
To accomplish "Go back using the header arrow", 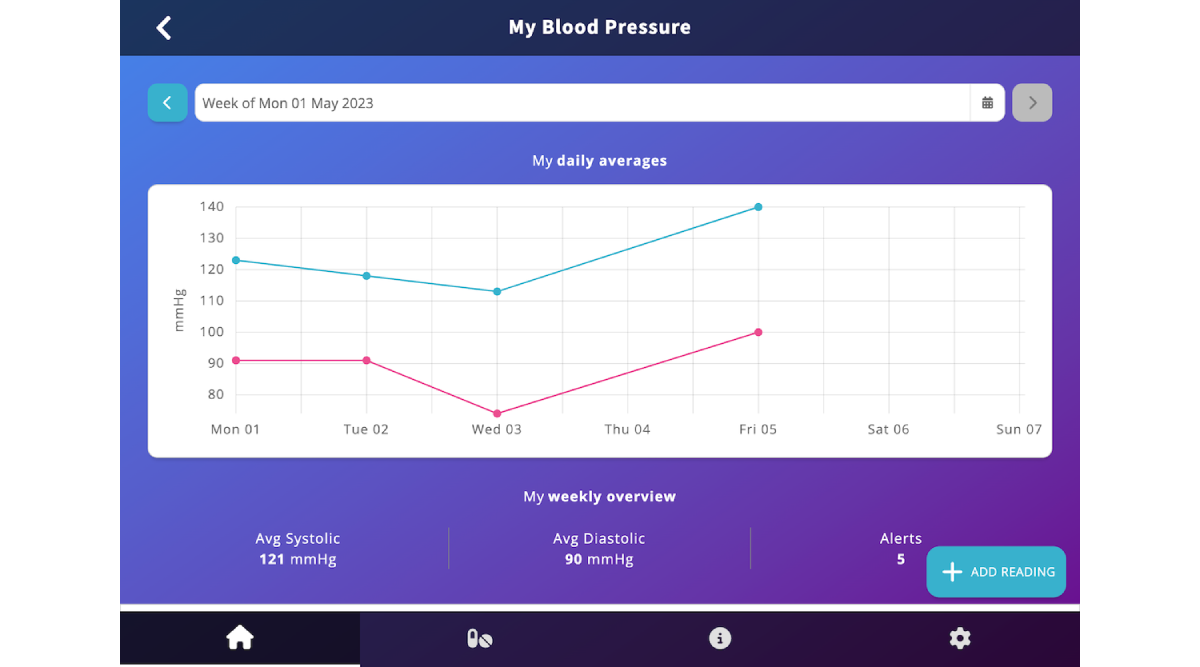I will click(165, 28).
